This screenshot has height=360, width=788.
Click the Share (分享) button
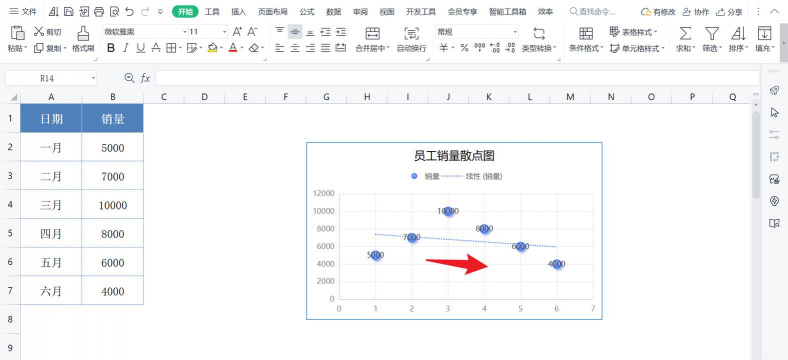[729, 12]
